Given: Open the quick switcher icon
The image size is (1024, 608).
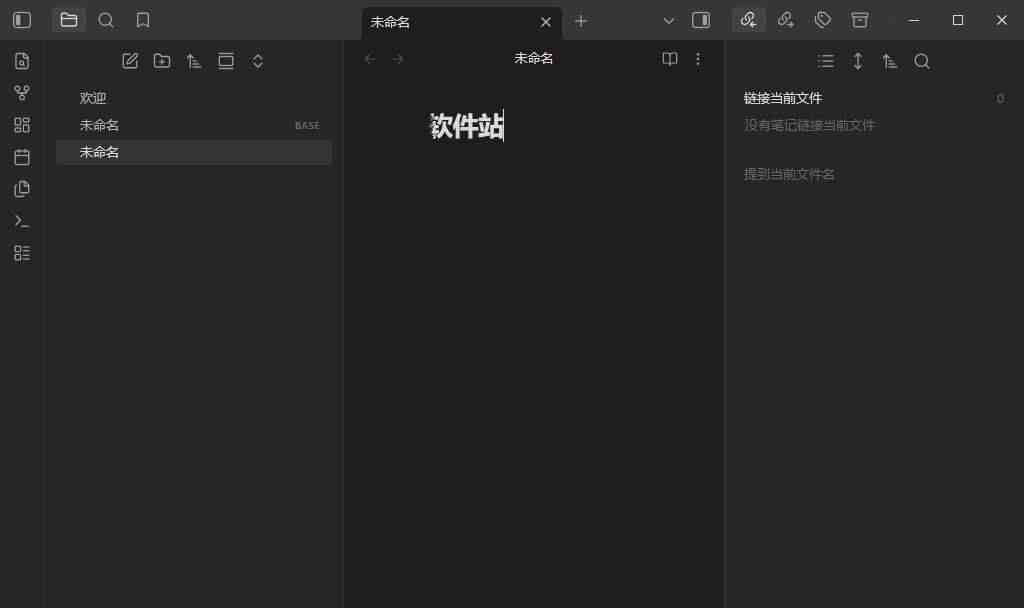Looking at the screenshot, I should [x=22, y=61].
